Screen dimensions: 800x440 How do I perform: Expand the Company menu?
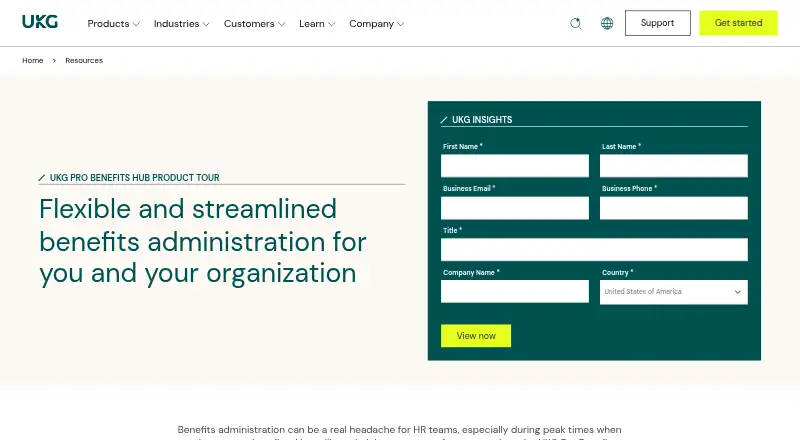377,23
